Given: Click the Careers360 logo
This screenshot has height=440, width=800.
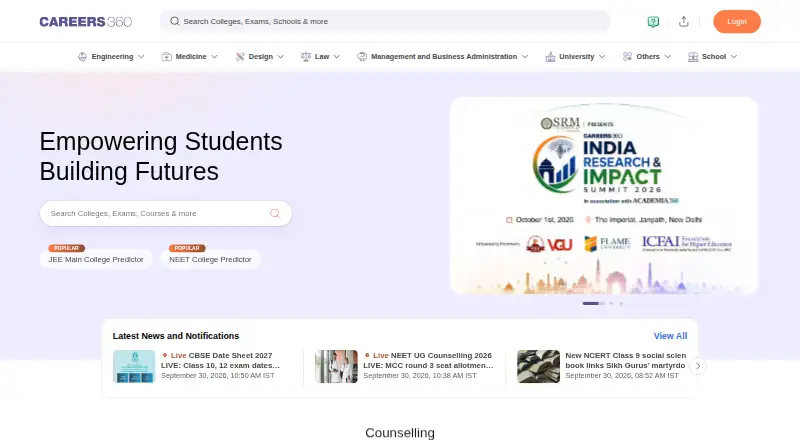Looking at the screenshot, I should coord(86,21).
